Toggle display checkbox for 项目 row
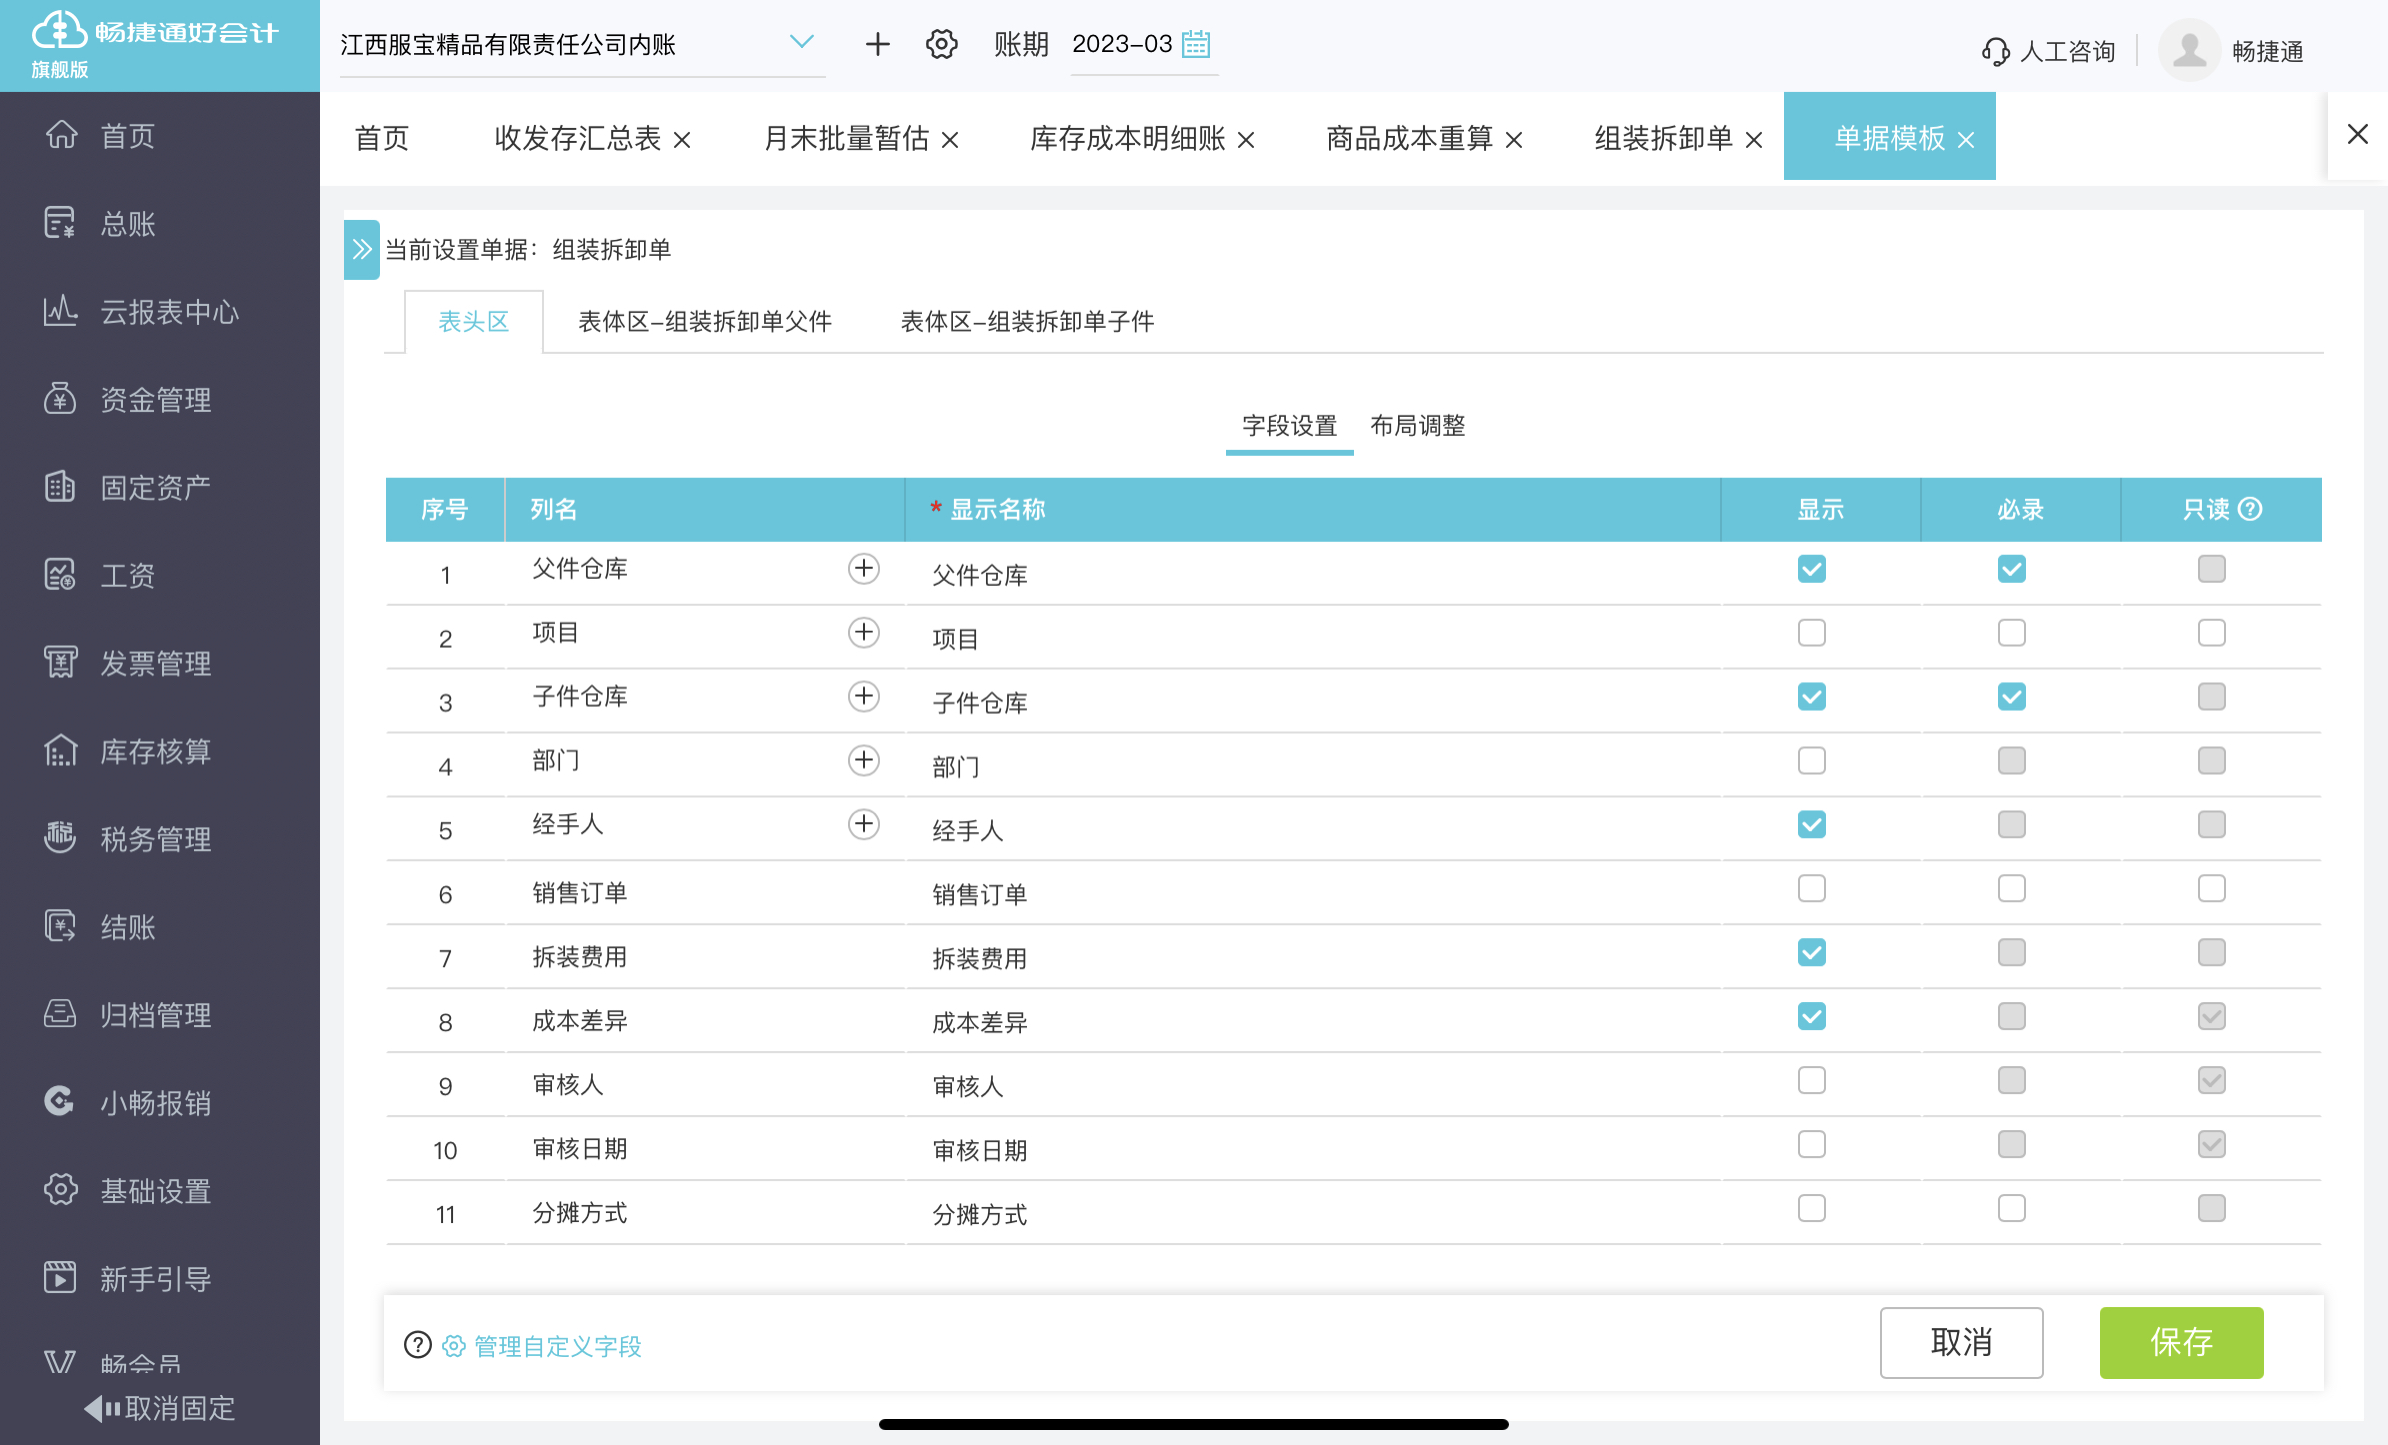 pos(1811,633)
